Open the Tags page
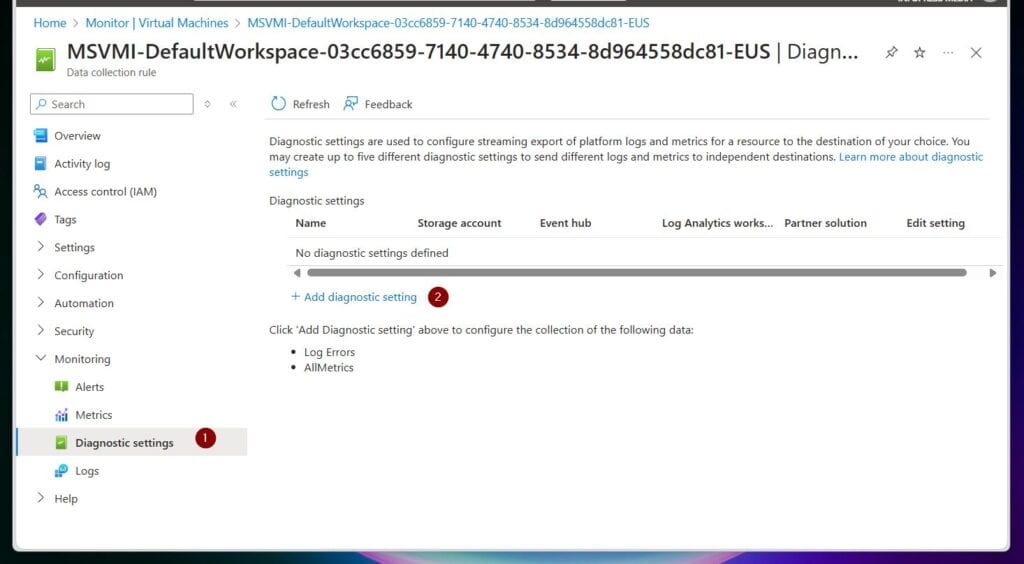Viewport: 1024px width, 564px height. click(x=65, y=219)
